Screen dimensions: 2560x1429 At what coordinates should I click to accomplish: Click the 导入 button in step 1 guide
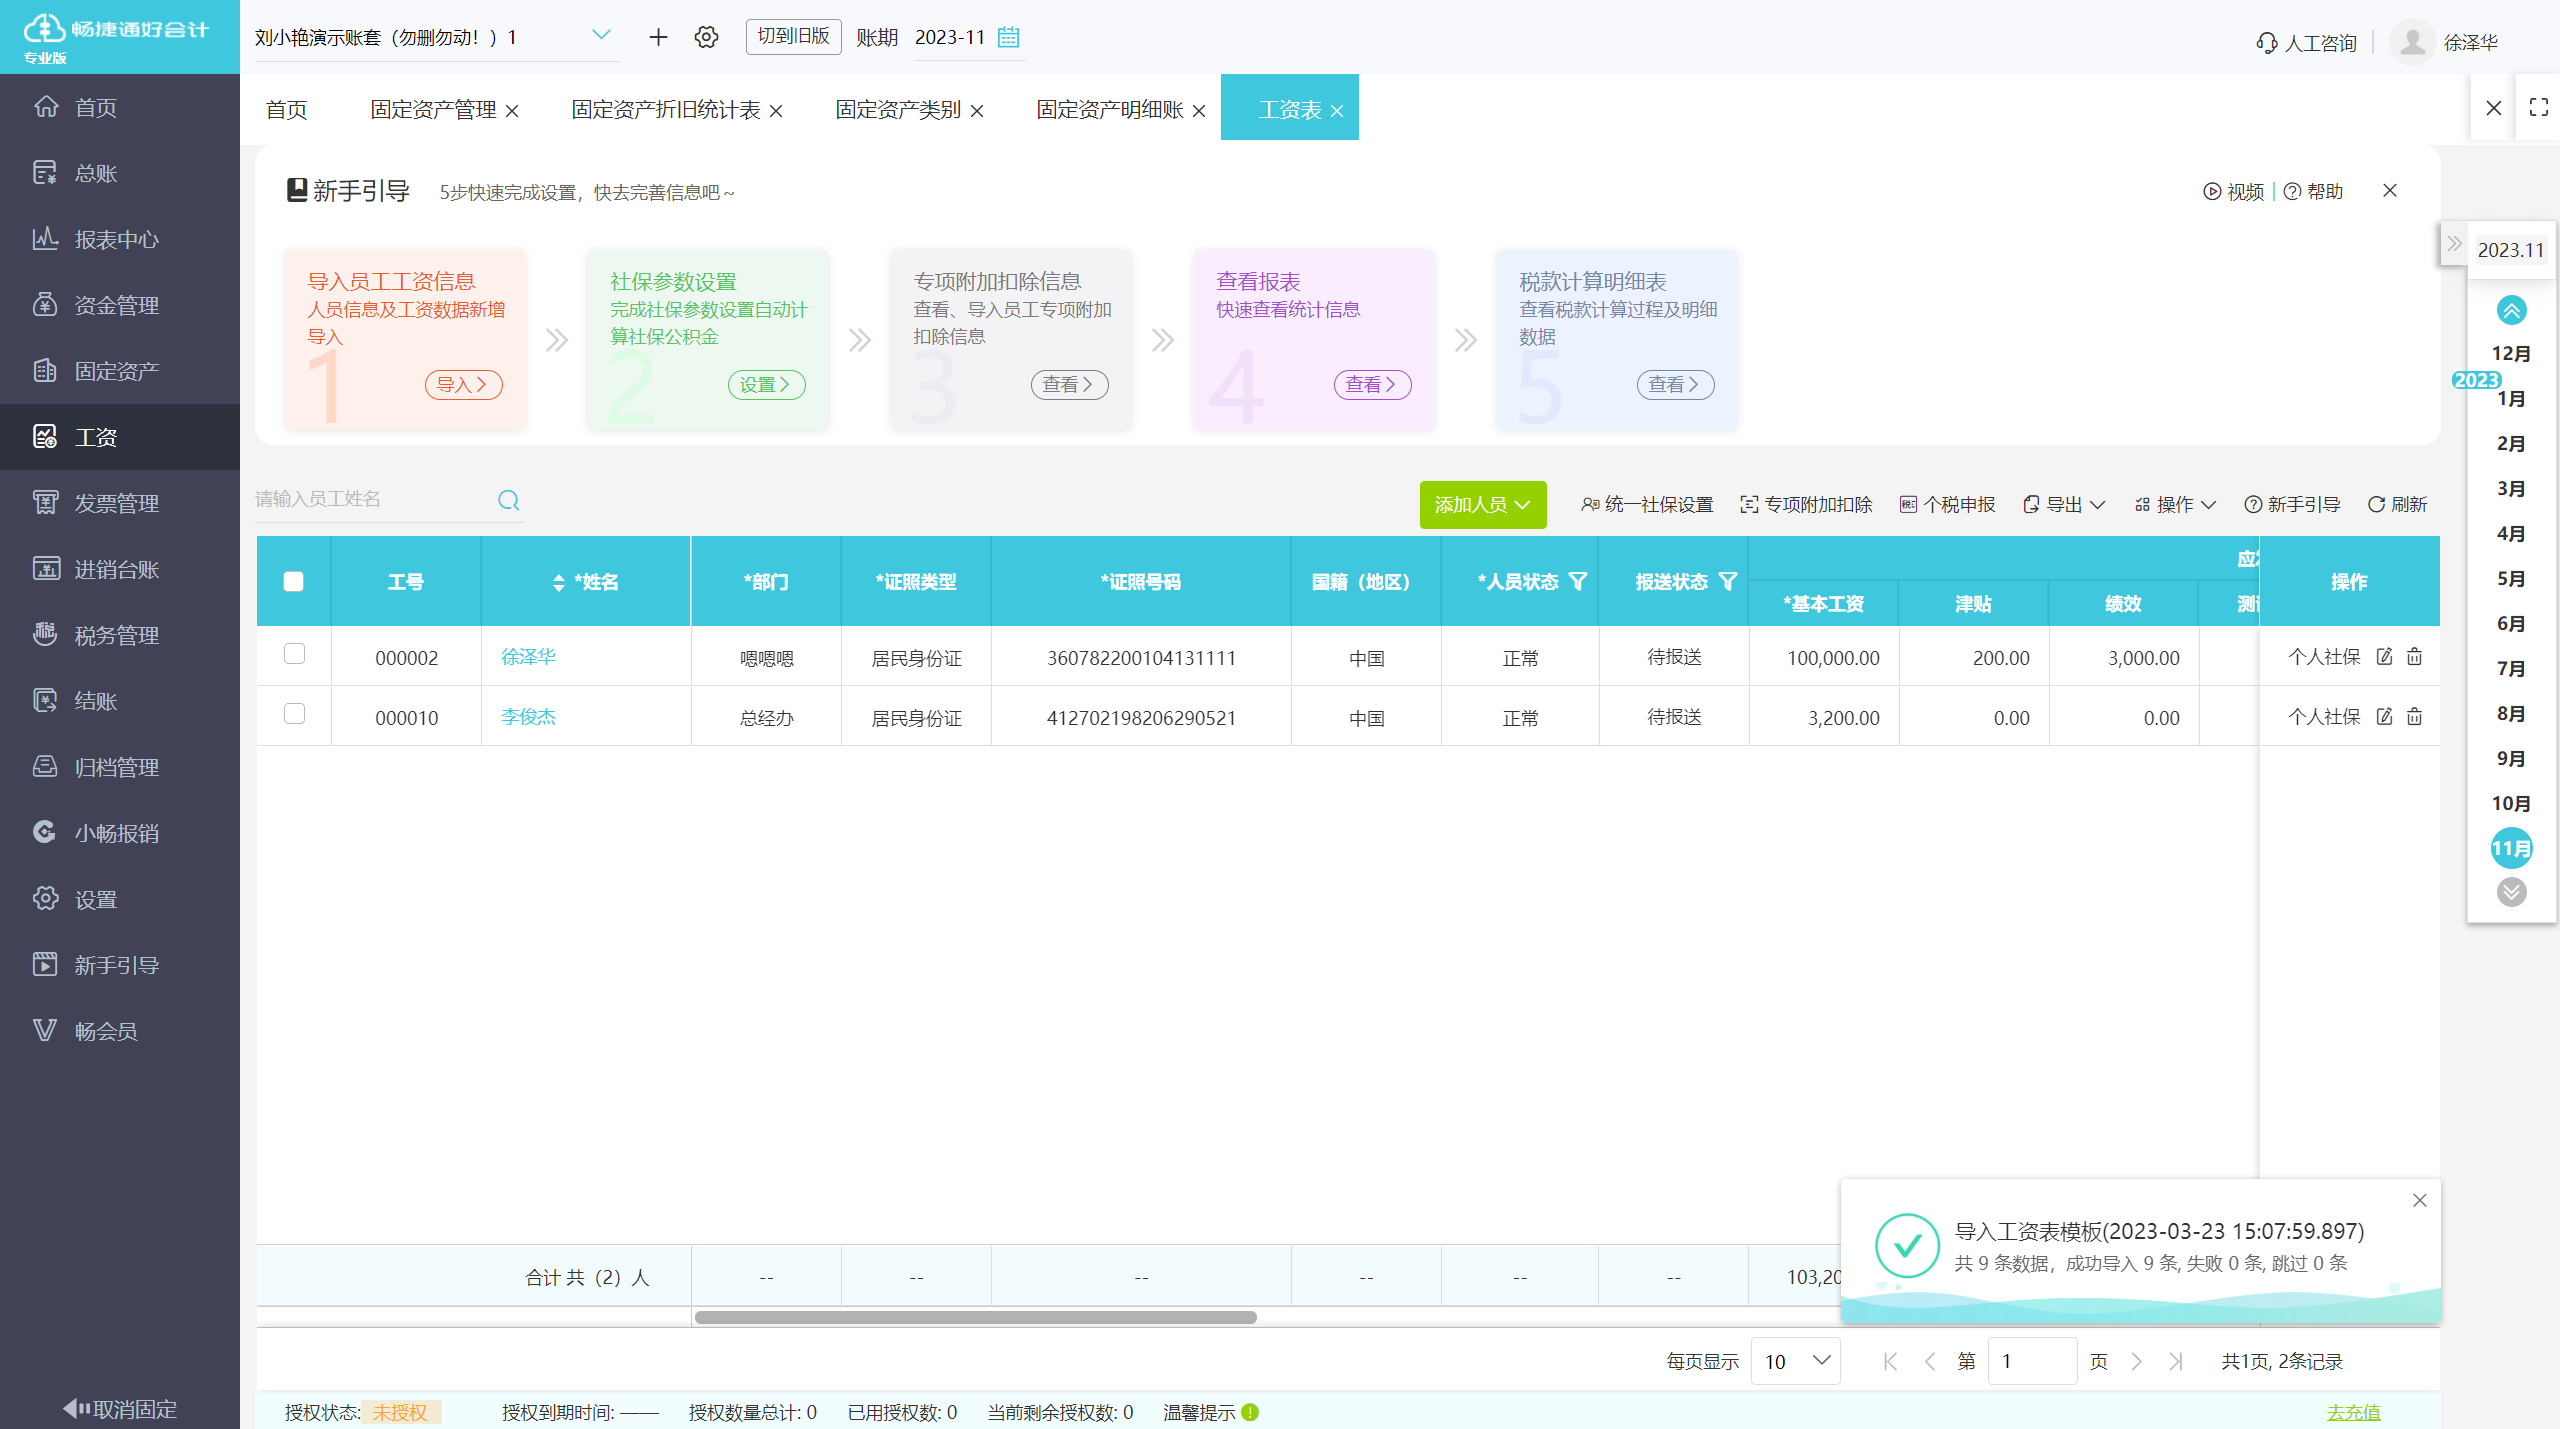pyautogui.click(x=461, y=385)
